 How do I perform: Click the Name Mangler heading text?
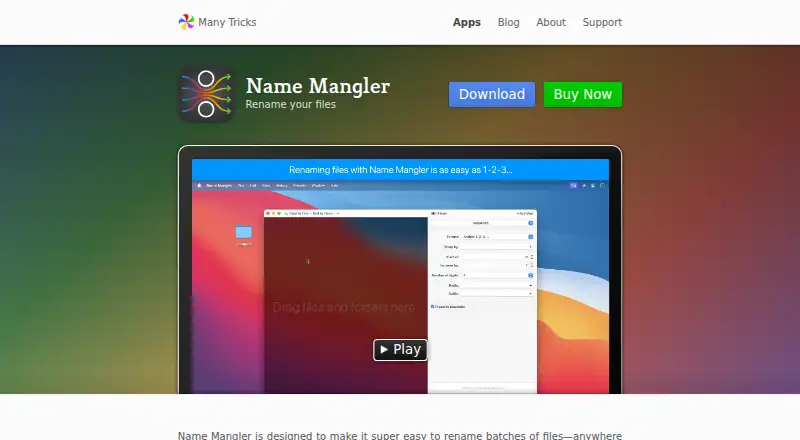317,86
